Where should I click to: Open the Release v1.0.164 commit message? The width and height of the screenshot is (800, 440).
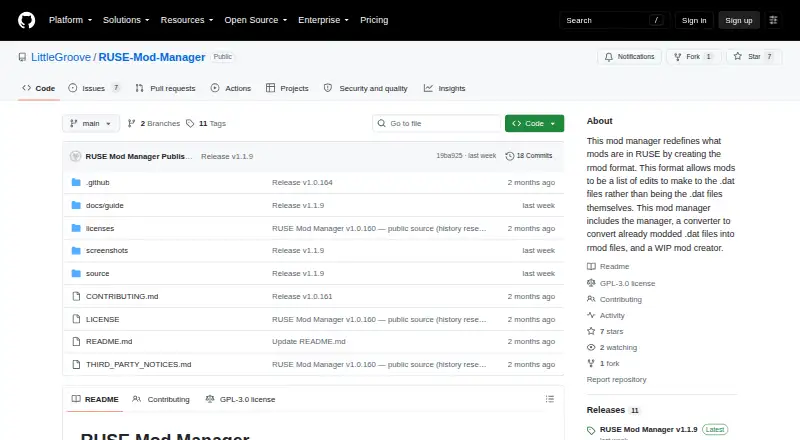coord(302,182)
